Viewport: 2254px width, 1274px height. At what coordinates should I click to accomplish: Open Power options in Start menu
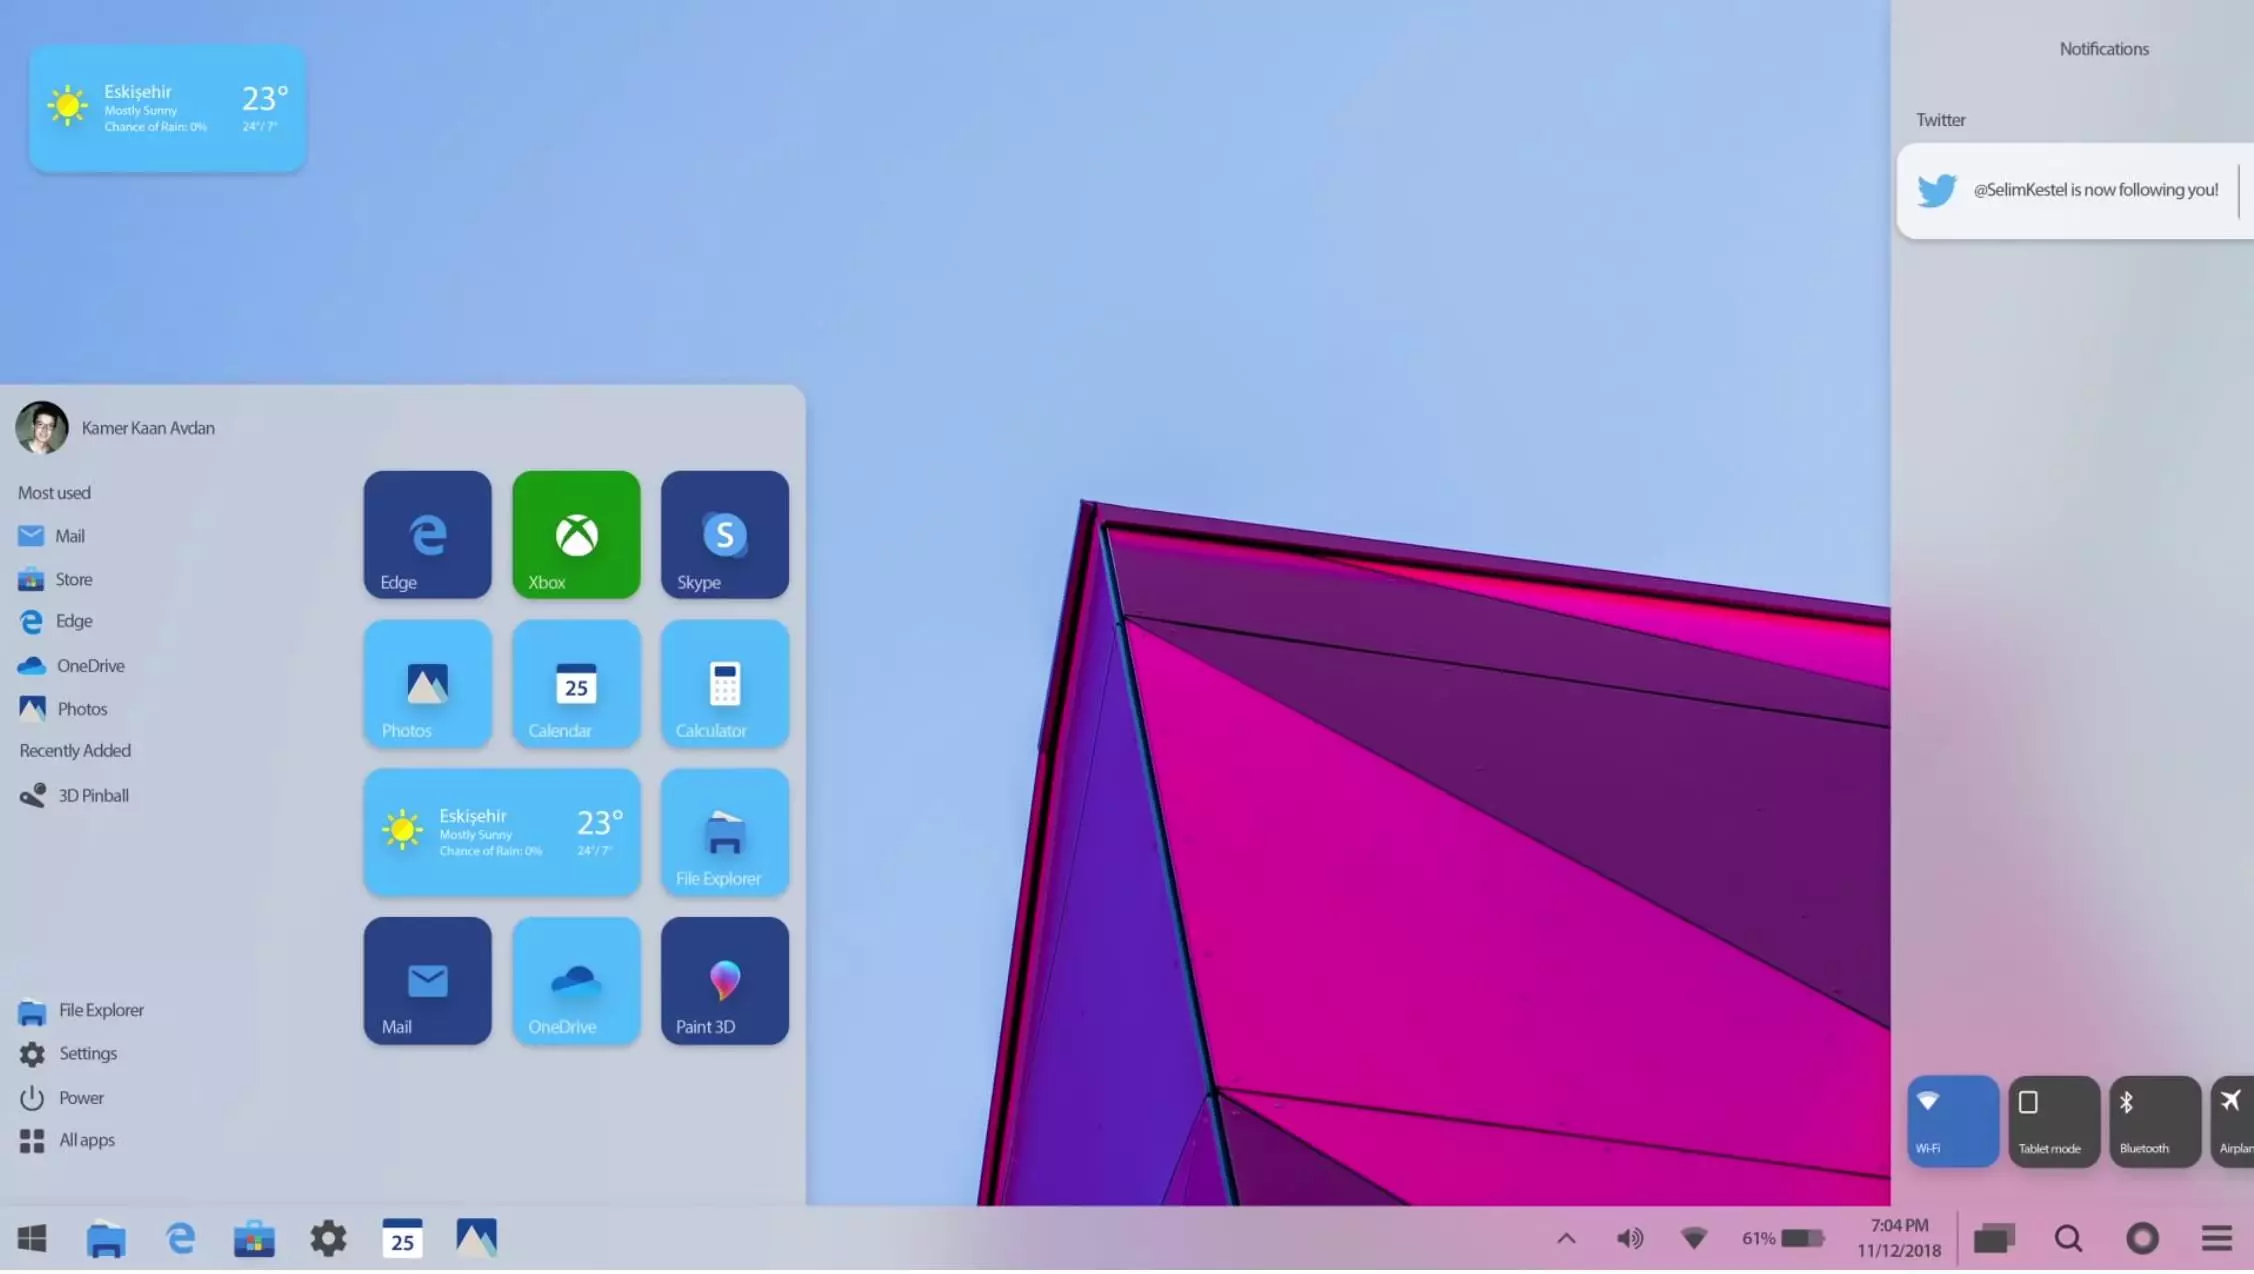pyautogui.click(x=80, y=1098)
